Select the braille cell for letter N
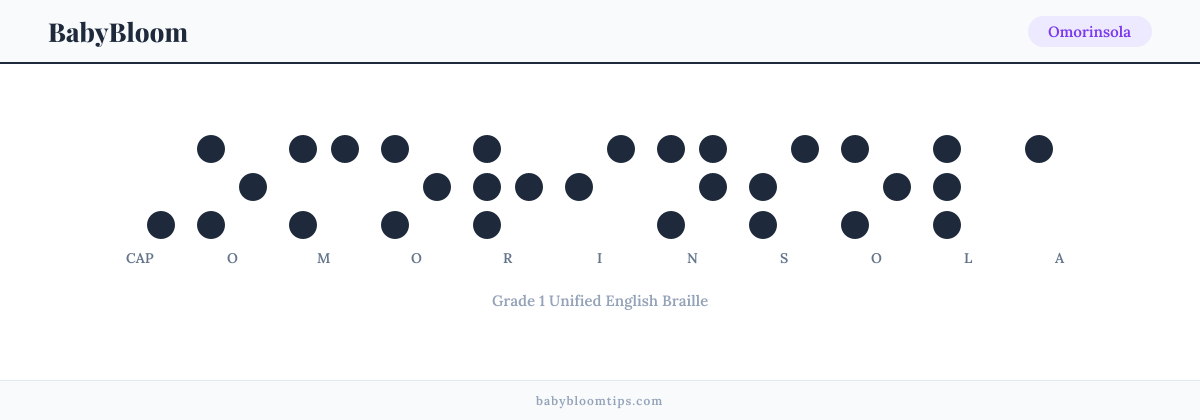Viewport: 1200px width, 420px height. click(x=692, y=187)
